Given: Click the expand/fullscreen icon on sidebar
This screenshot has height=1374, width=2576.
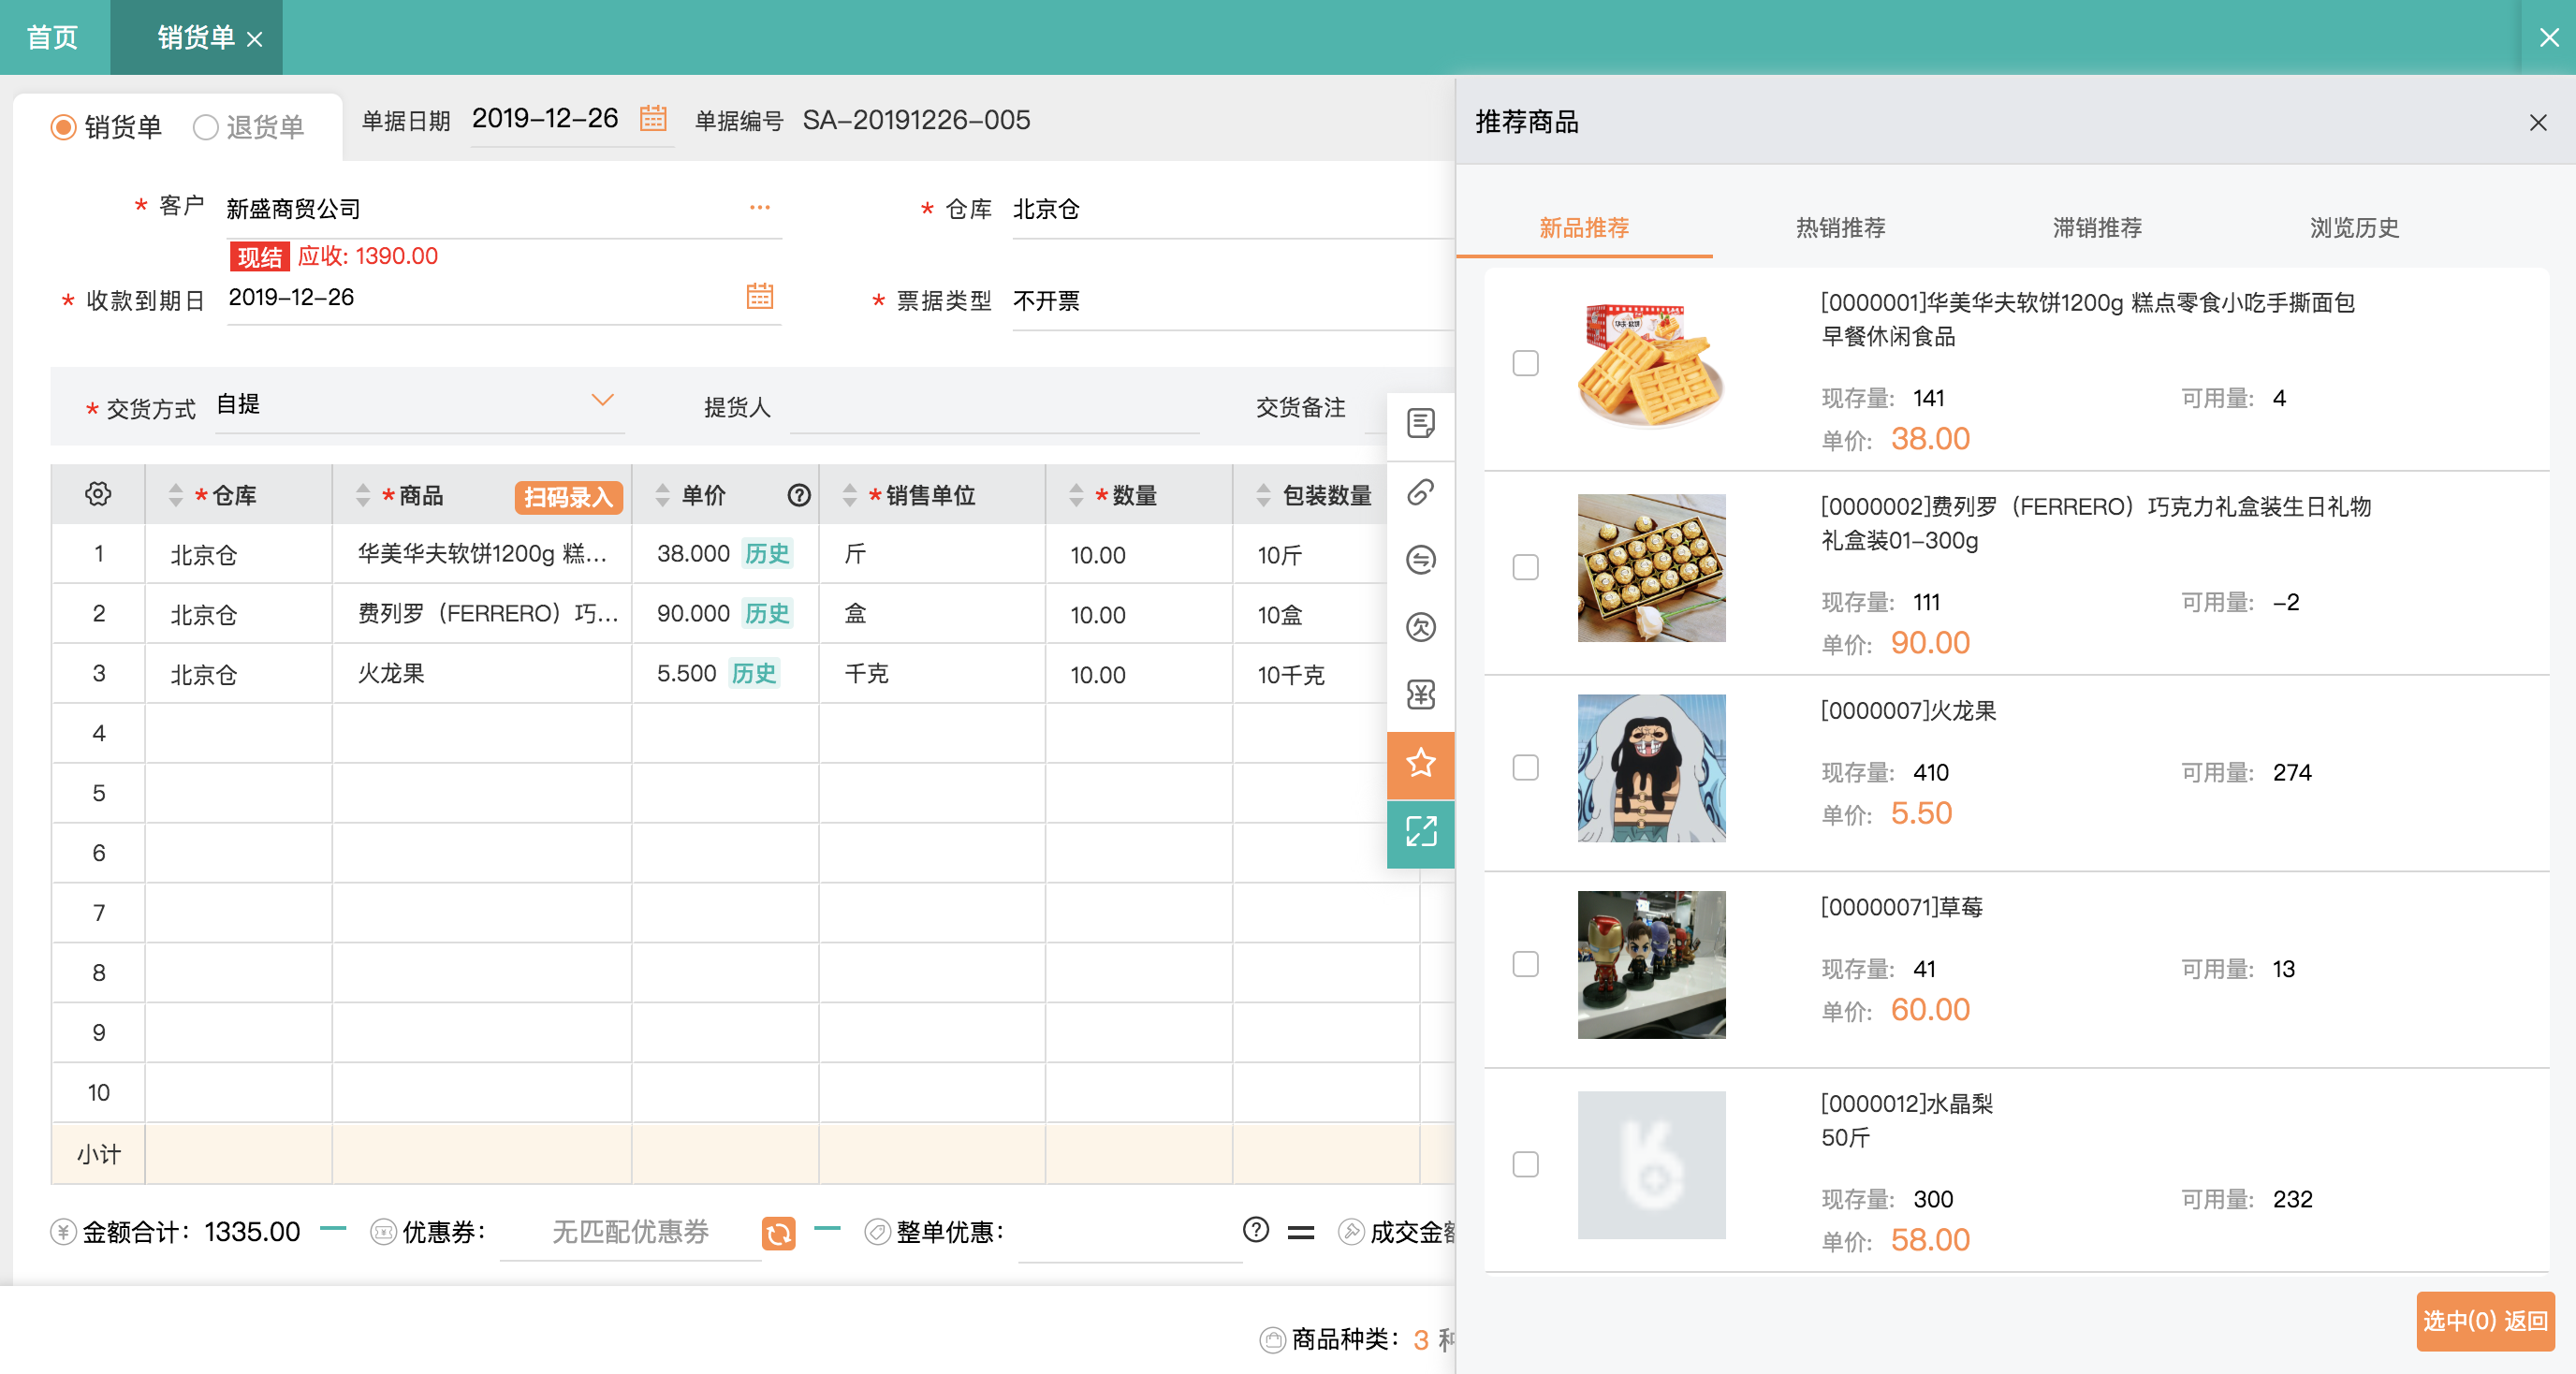Looking at the screenshot, I should 1425,834.
